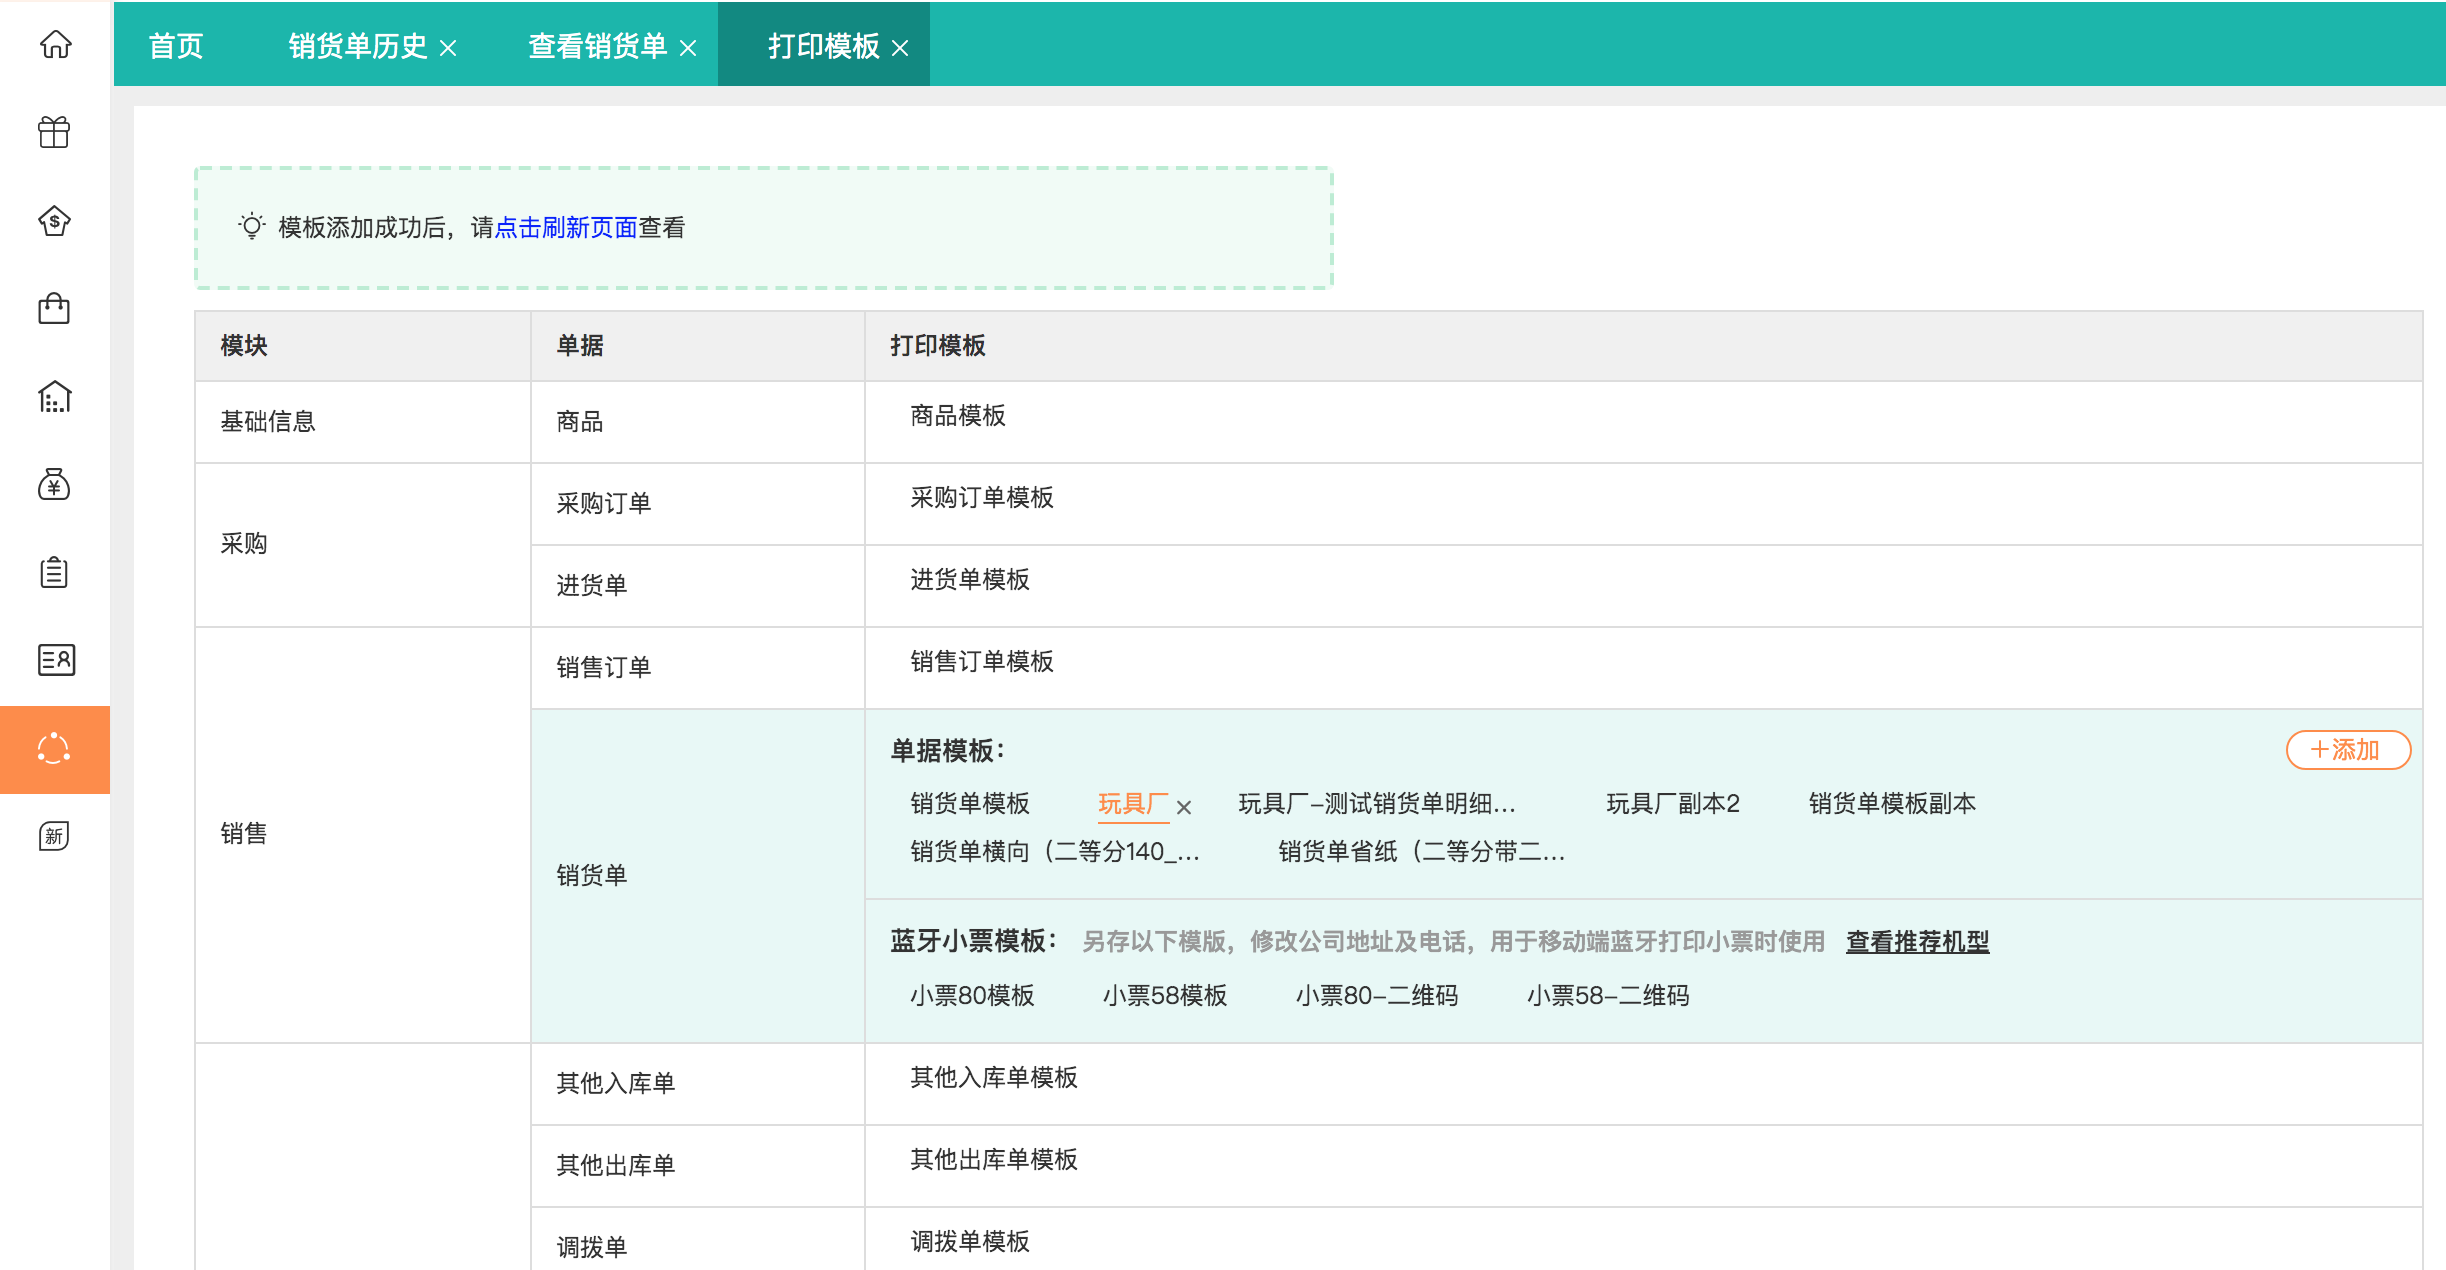Click the sync/refresh icon in sidebar
Viewport: 2446px width, 1270px height.
55,747
